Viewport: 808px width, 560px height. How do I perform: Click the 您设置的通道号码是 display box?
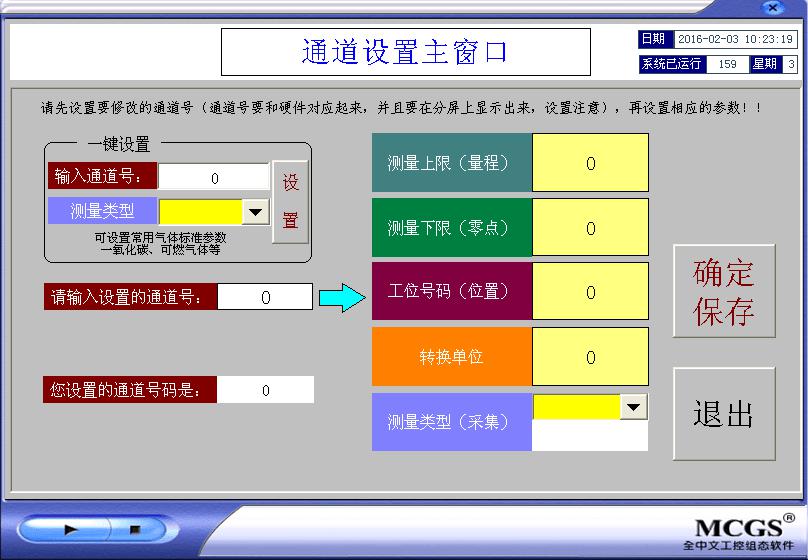click(x=265, y=390)
